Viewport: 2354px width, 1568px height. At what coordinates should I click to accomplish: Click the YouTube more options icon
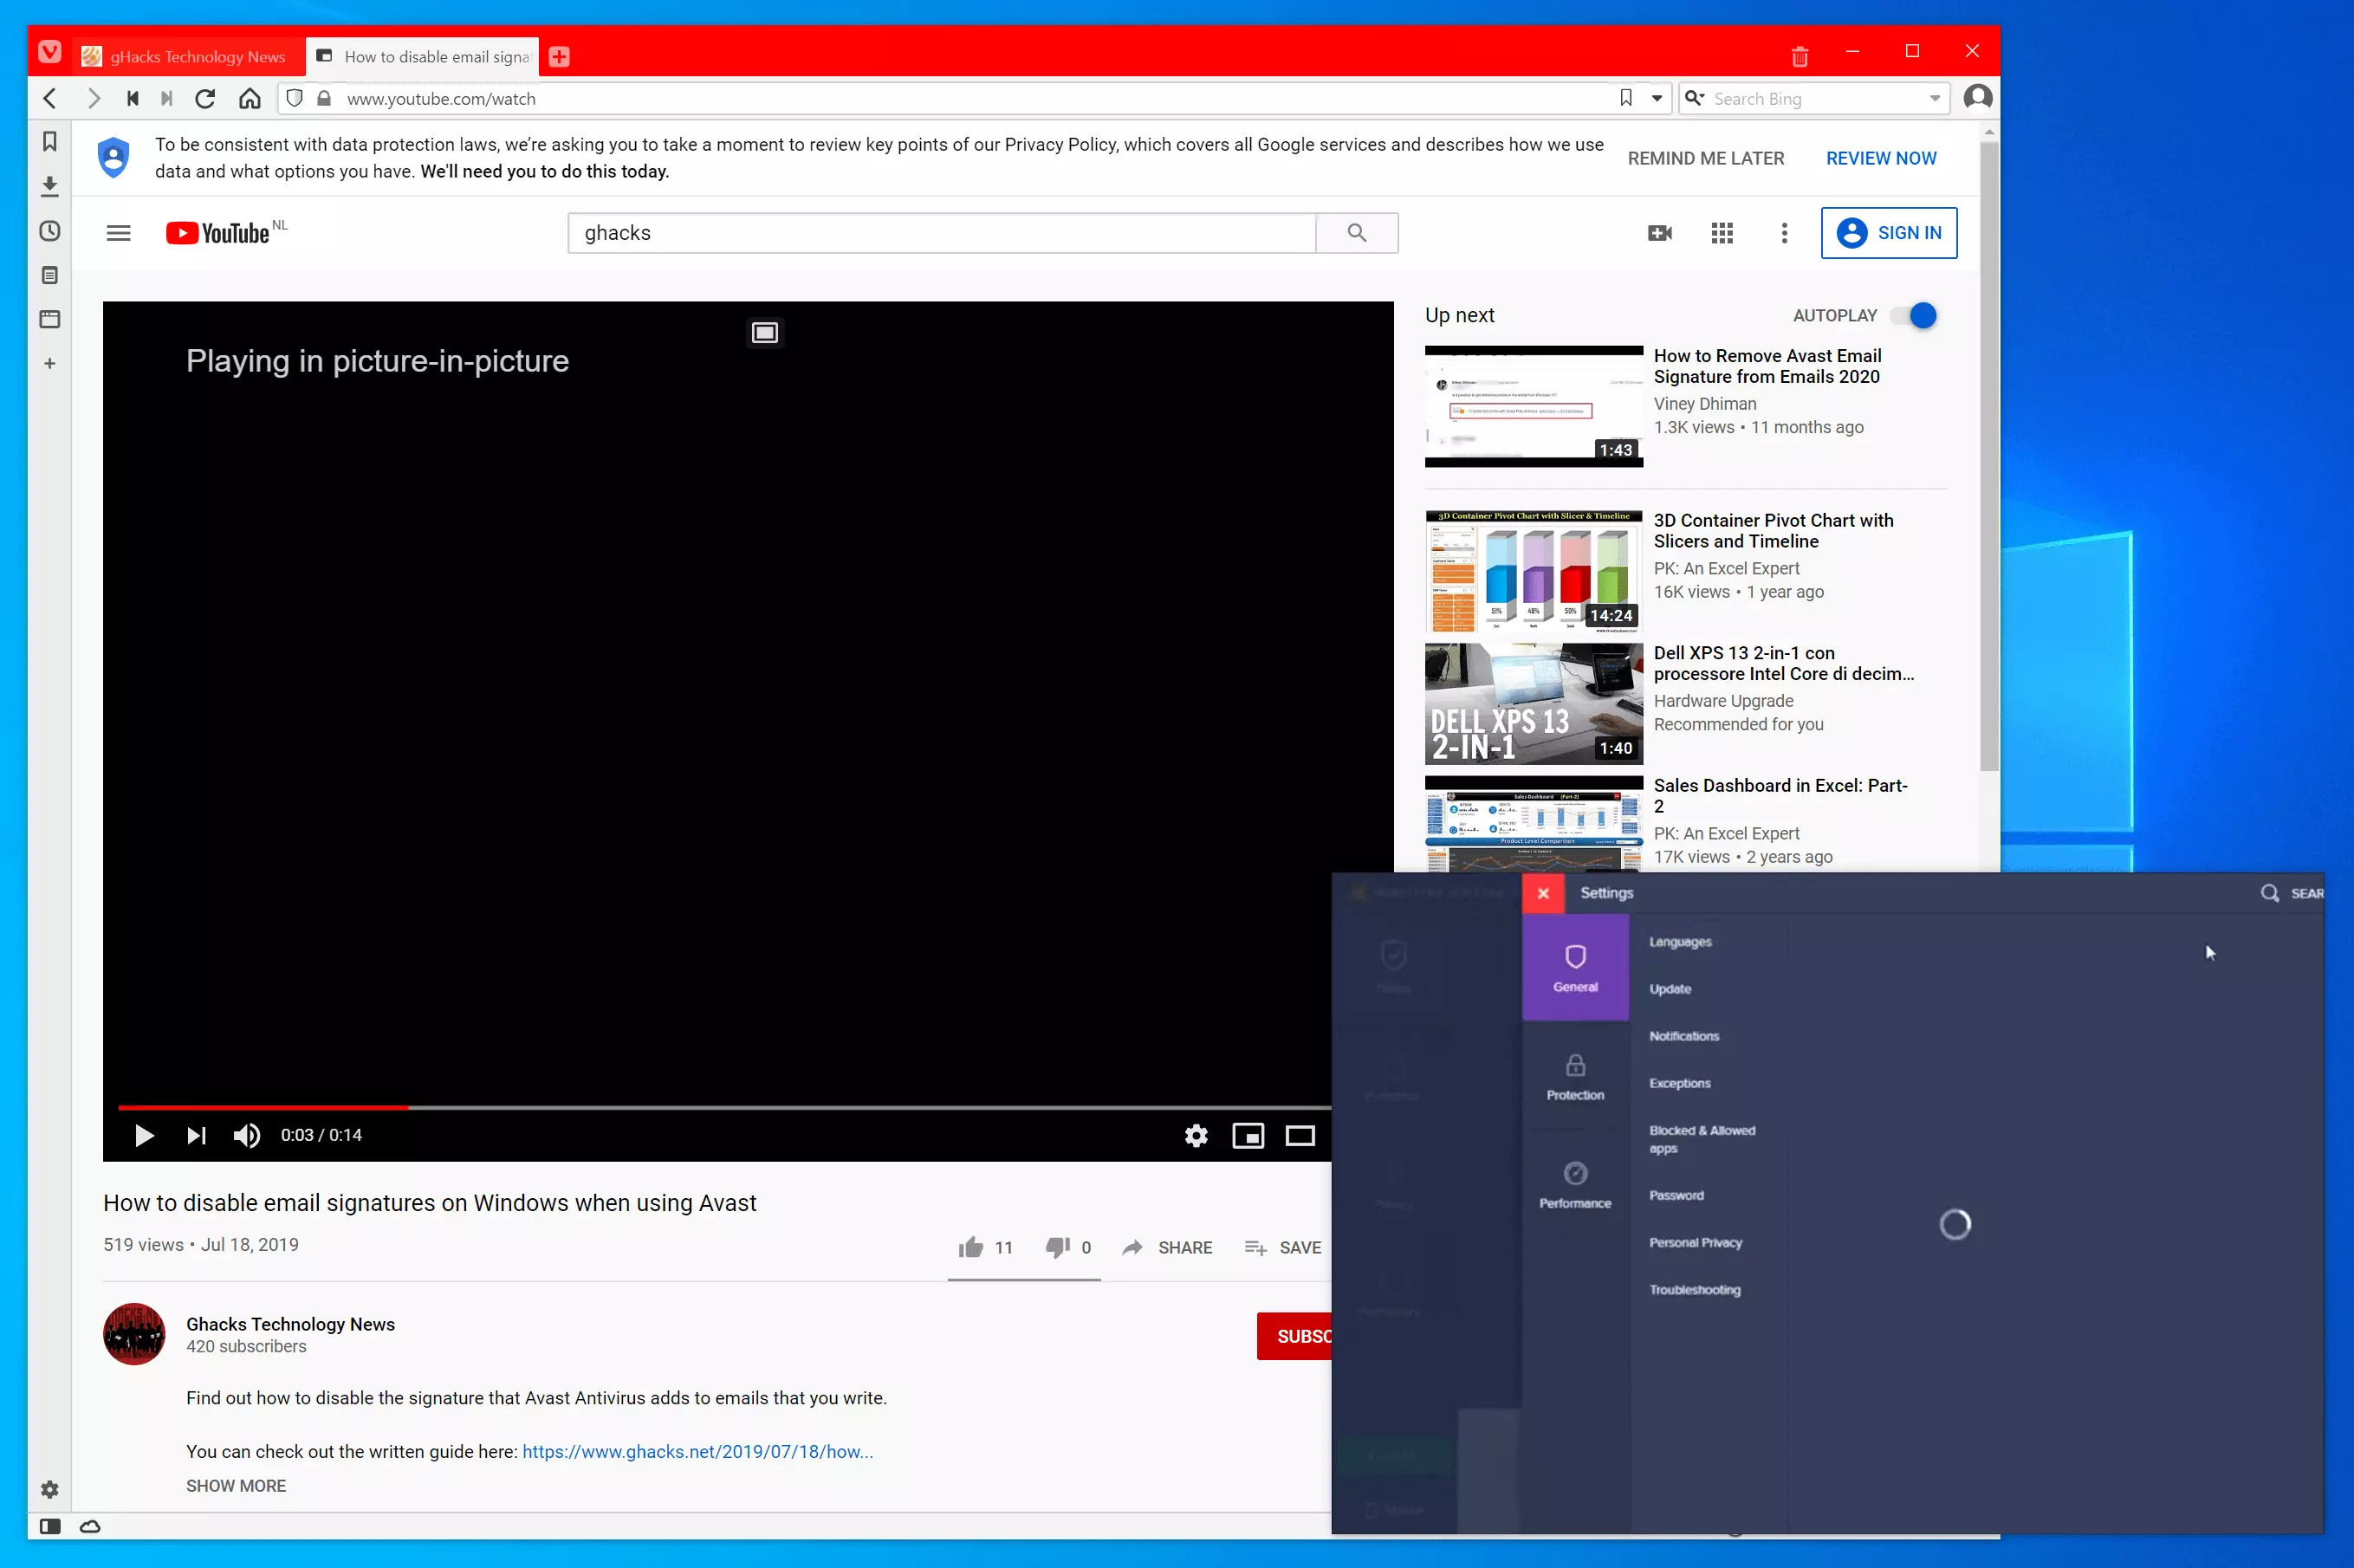tap(1783, 233)
